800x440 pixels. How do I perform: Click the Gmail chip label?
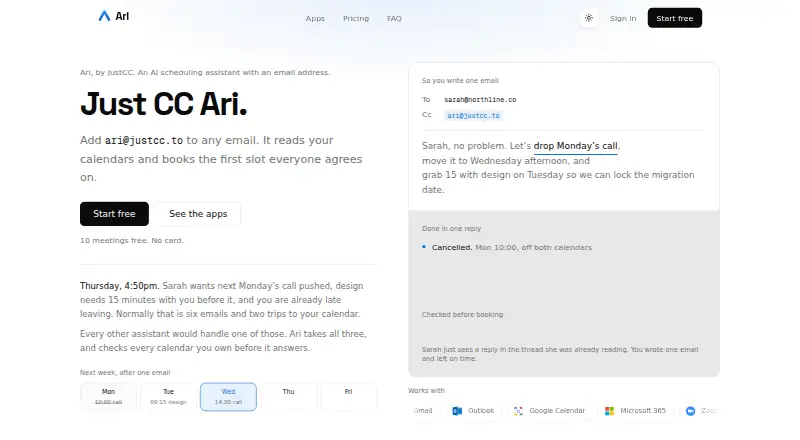pyautogui.click(x=422, y=411)
